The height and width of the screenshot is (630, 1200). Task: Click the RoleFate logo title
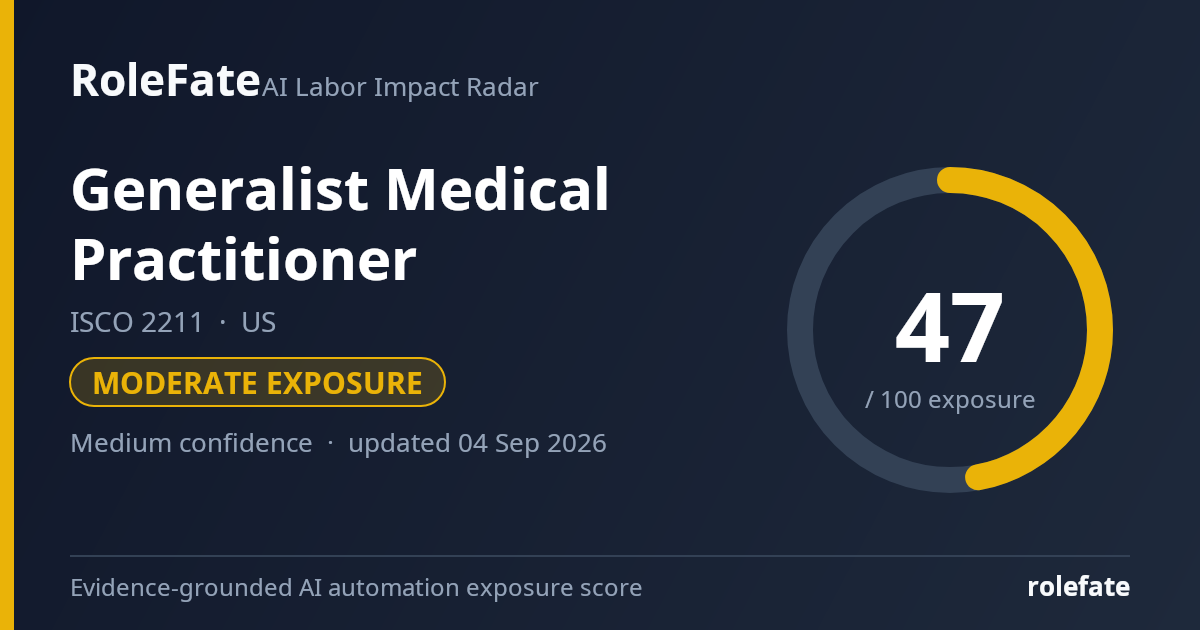pyautogui.click(x=165, y=80)
